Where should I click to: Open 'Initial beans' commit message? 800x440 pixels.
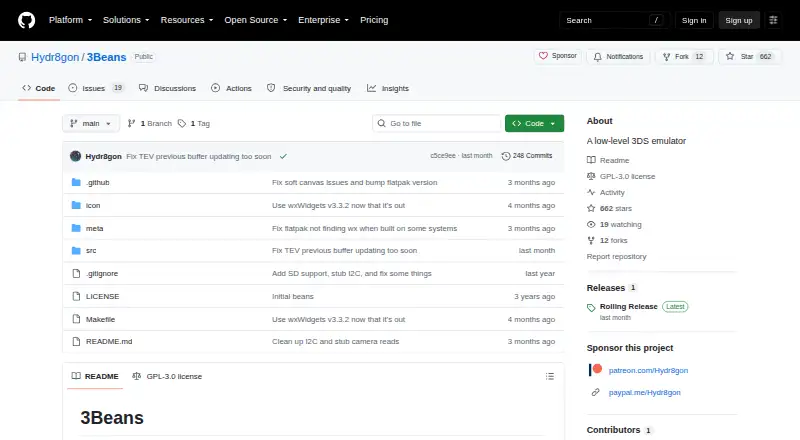(292, 297)
